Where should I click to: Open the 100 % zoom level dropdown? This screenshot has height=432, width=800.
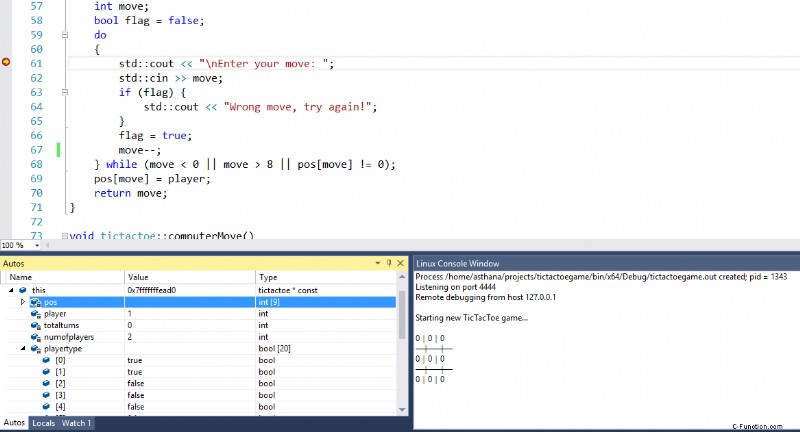[x=37, y=245]
